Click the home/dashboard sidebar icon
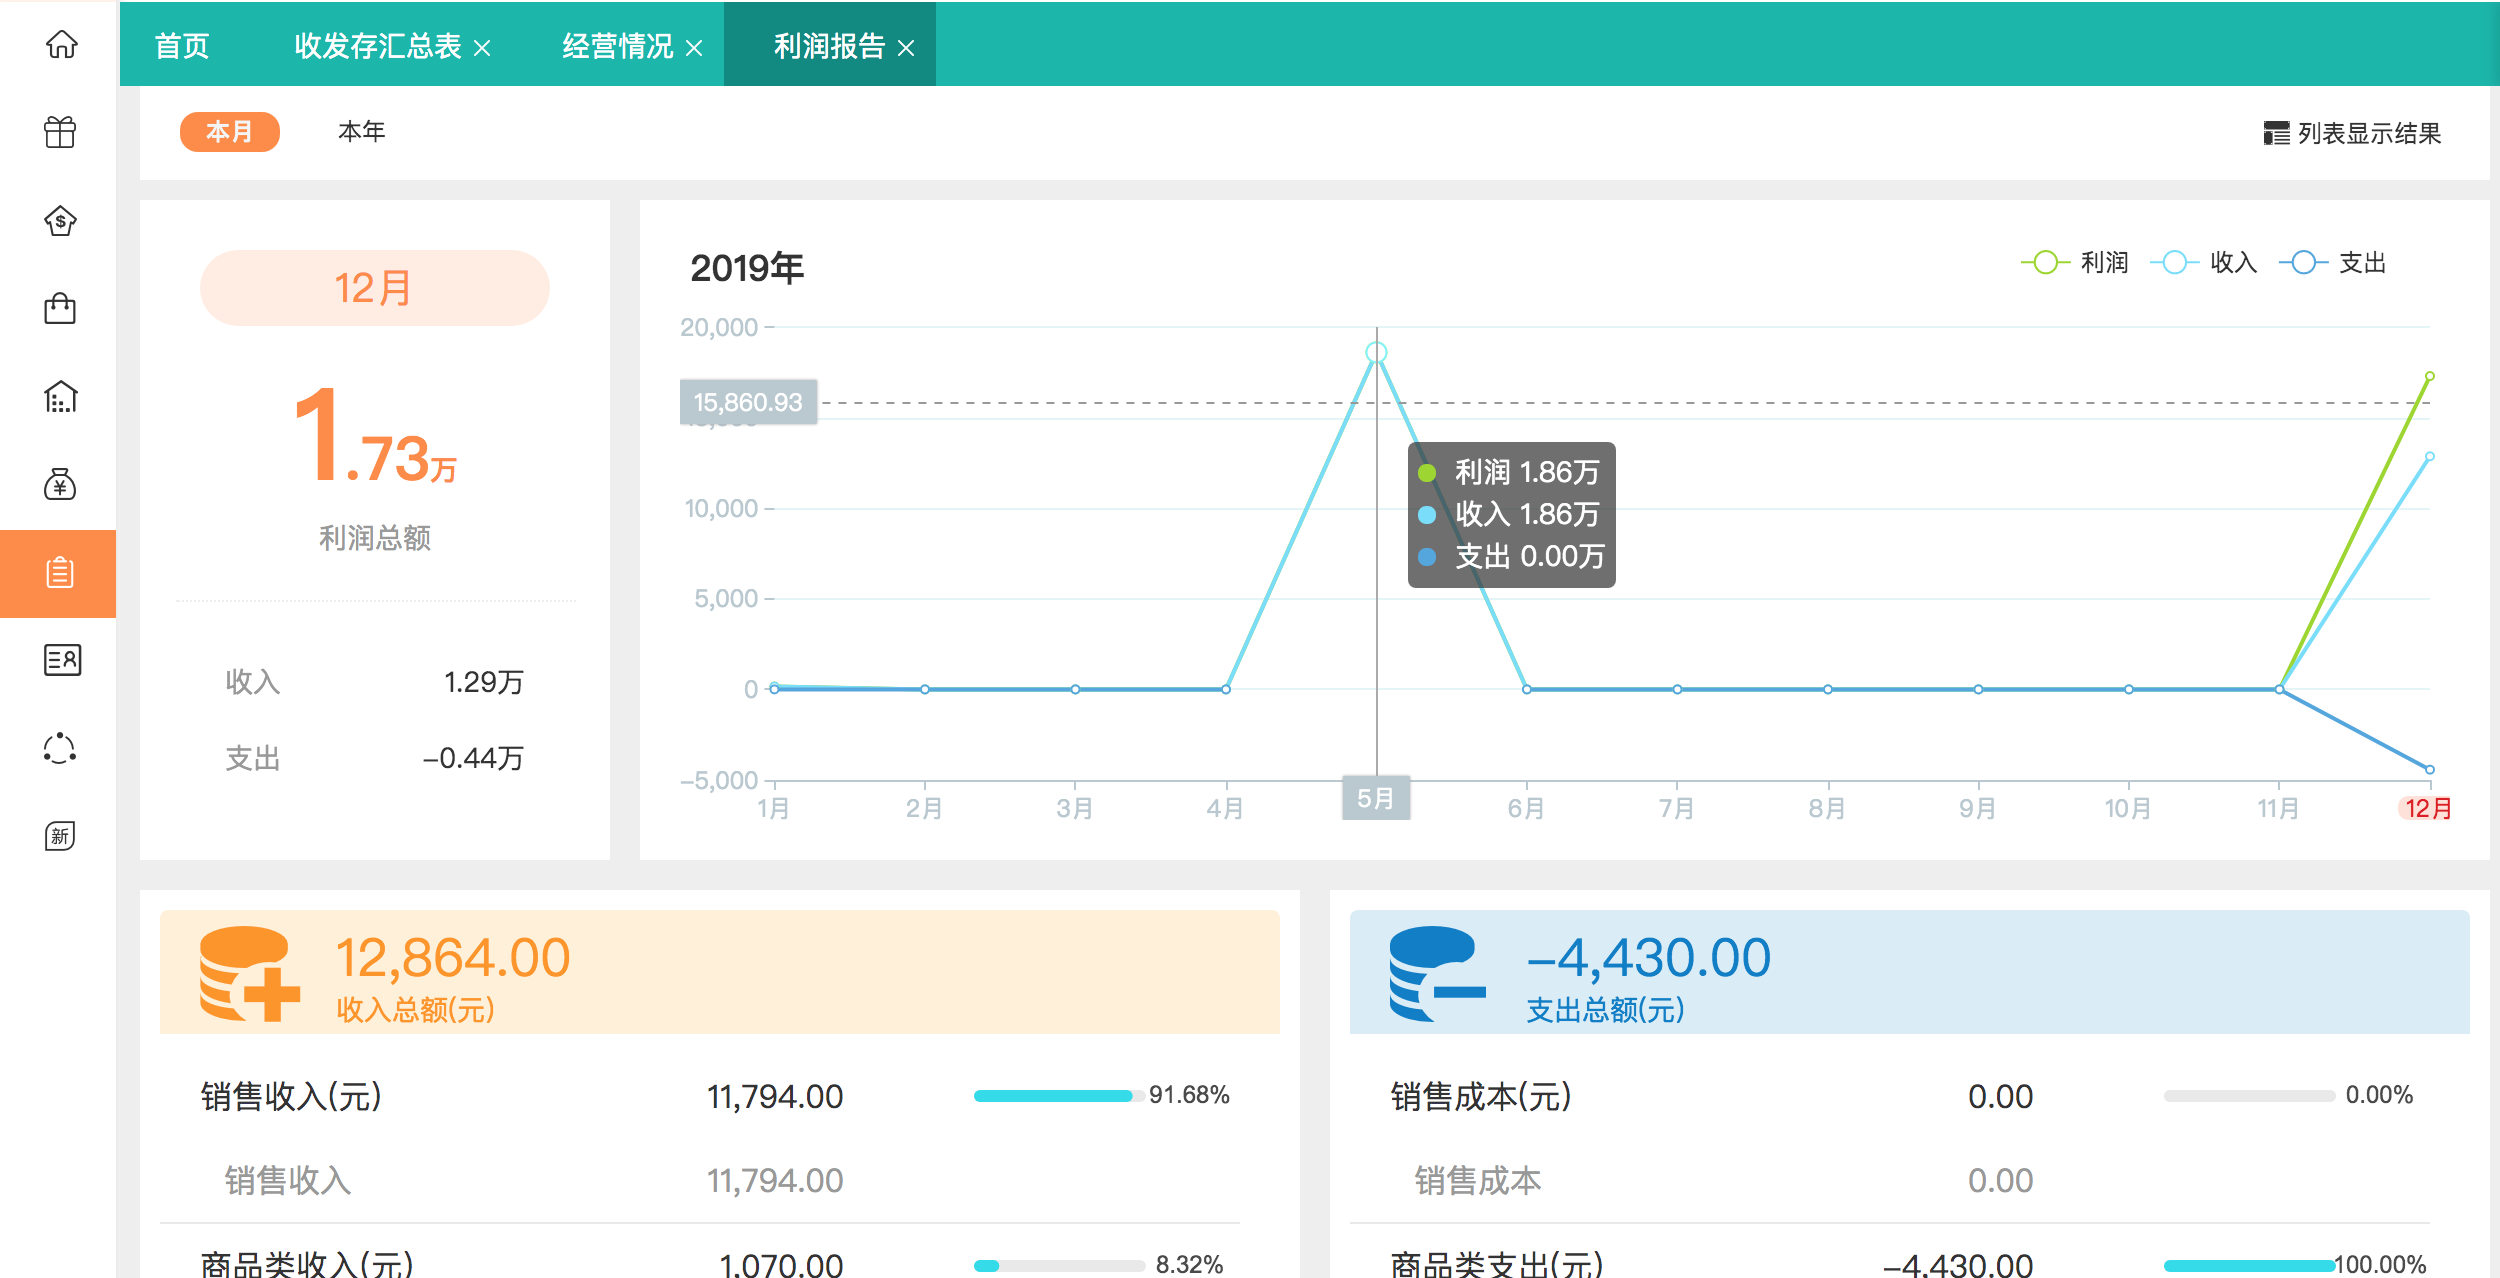 [x=62, y=44]
